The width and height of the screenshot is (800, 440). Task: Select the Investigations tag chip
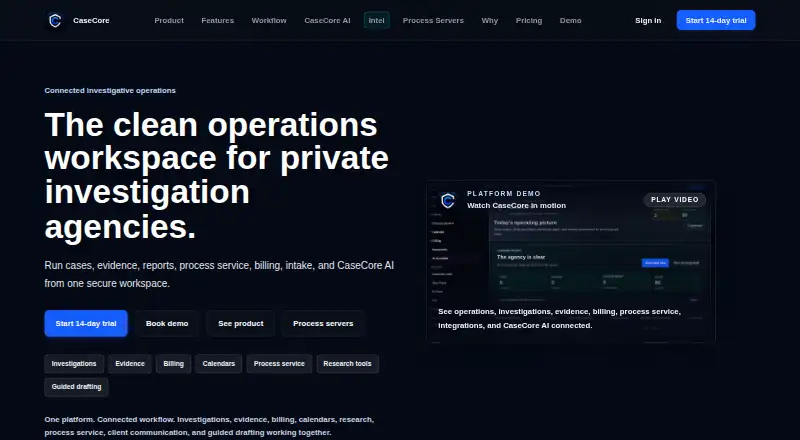pos(74,364)
